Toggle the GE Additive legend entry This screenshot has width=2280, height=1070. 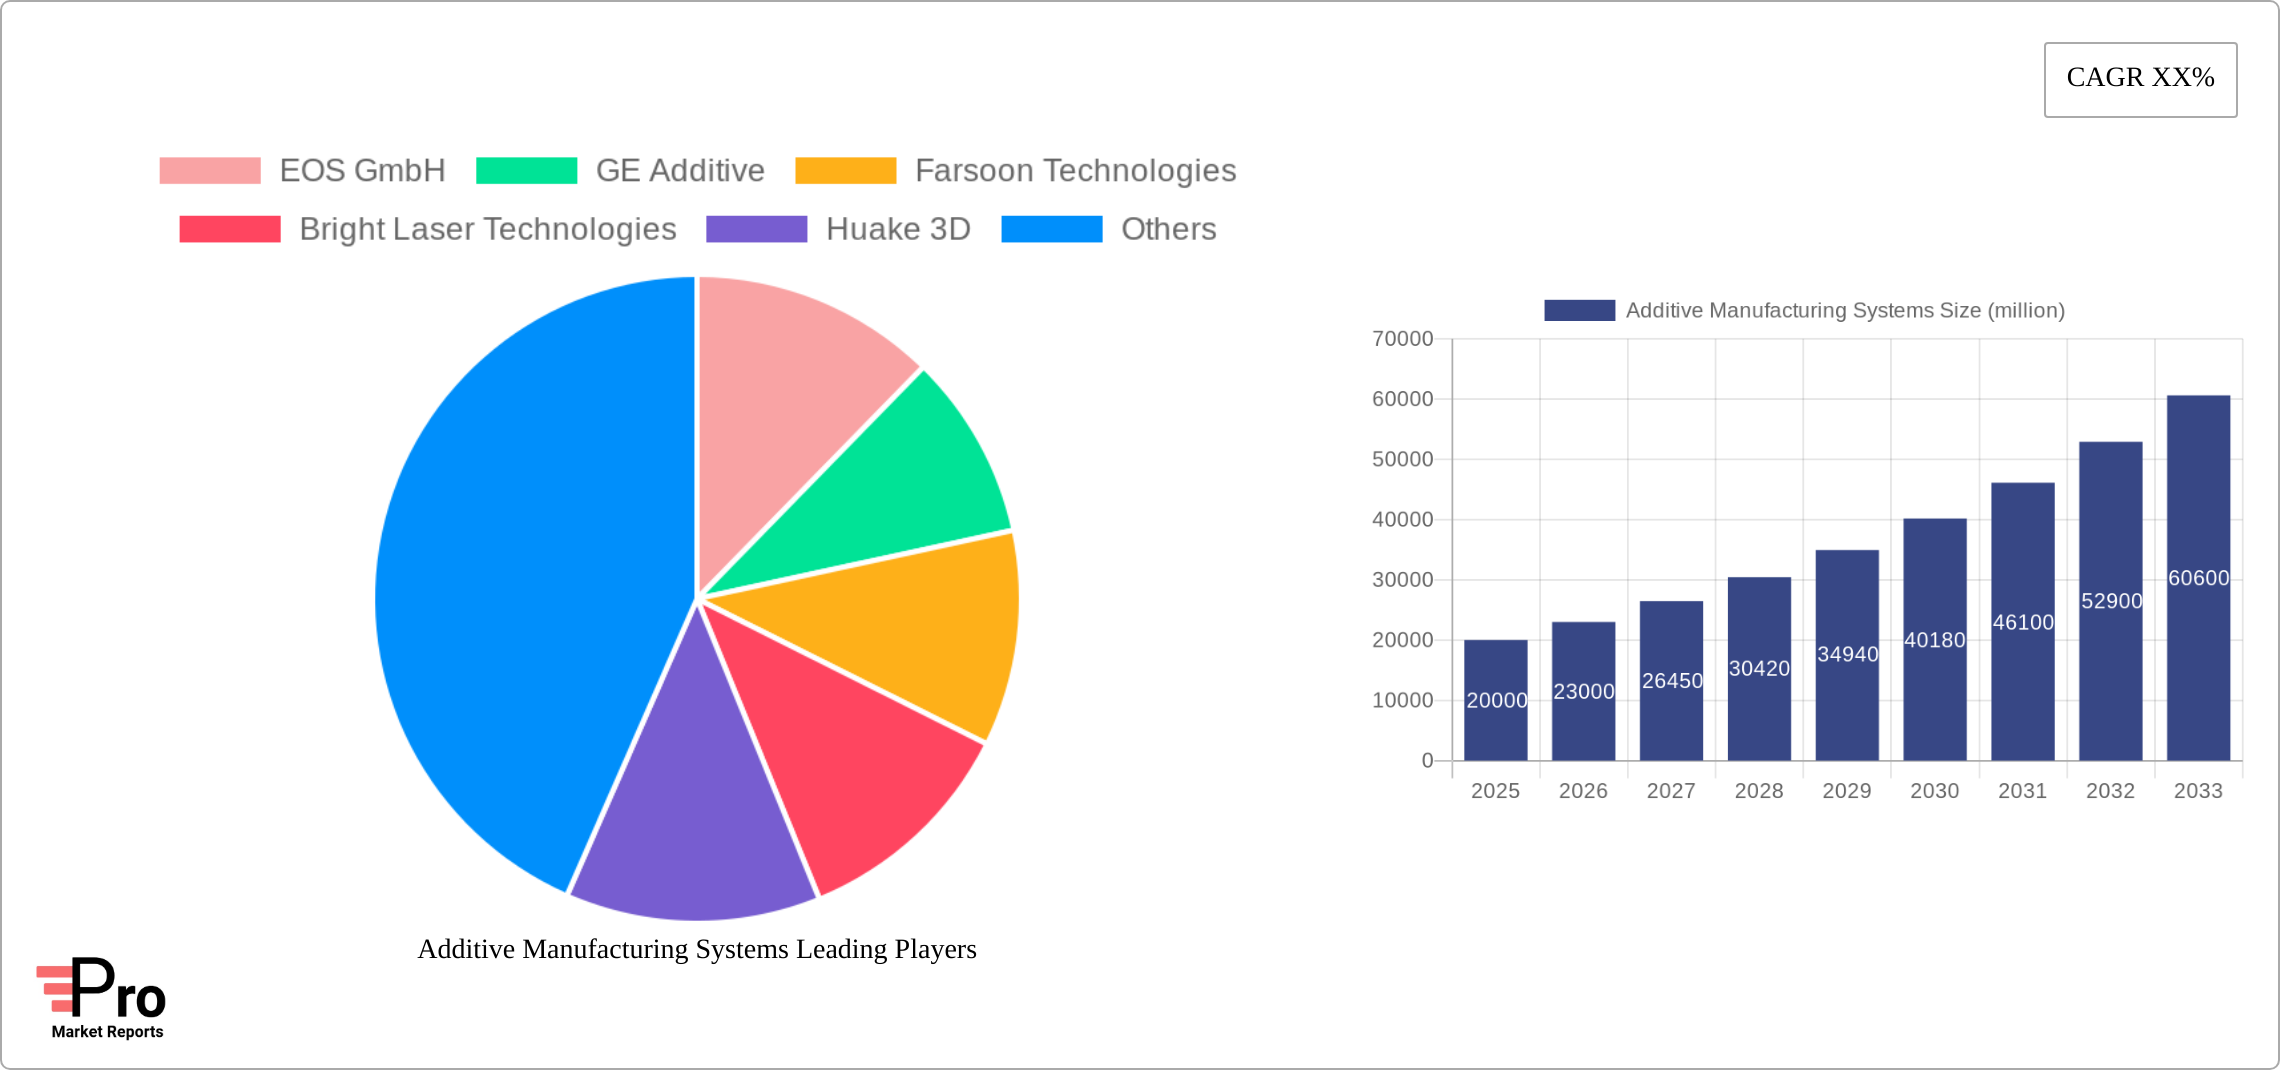coord(680,170)
